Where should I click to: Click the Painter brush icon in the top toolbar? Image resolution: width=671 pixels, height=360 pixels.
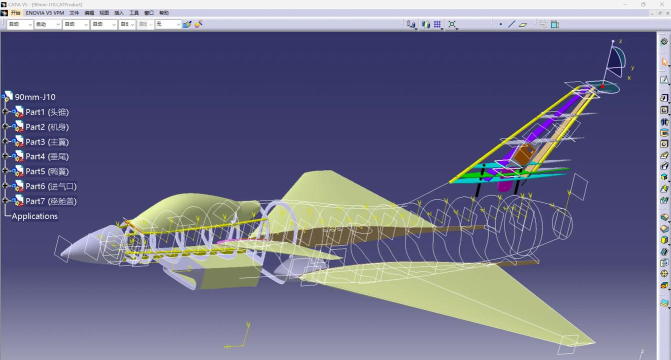click(187, 24)
